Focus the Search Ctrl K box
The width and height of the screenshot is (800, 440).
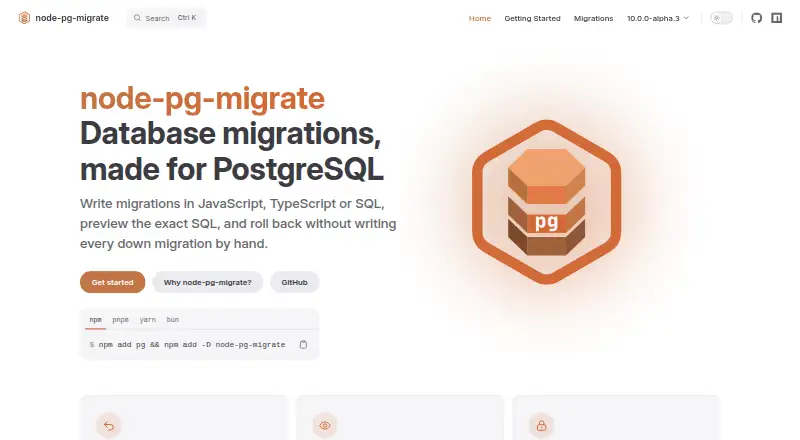point(166,18)
